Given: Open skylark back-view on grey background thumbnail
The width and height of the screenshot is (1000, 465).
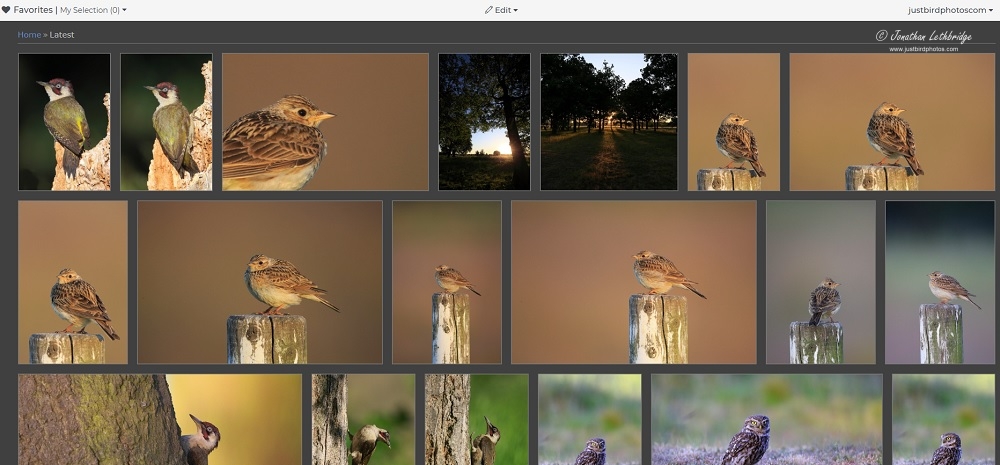Looking at the screenshot, I should pos(820,282).
